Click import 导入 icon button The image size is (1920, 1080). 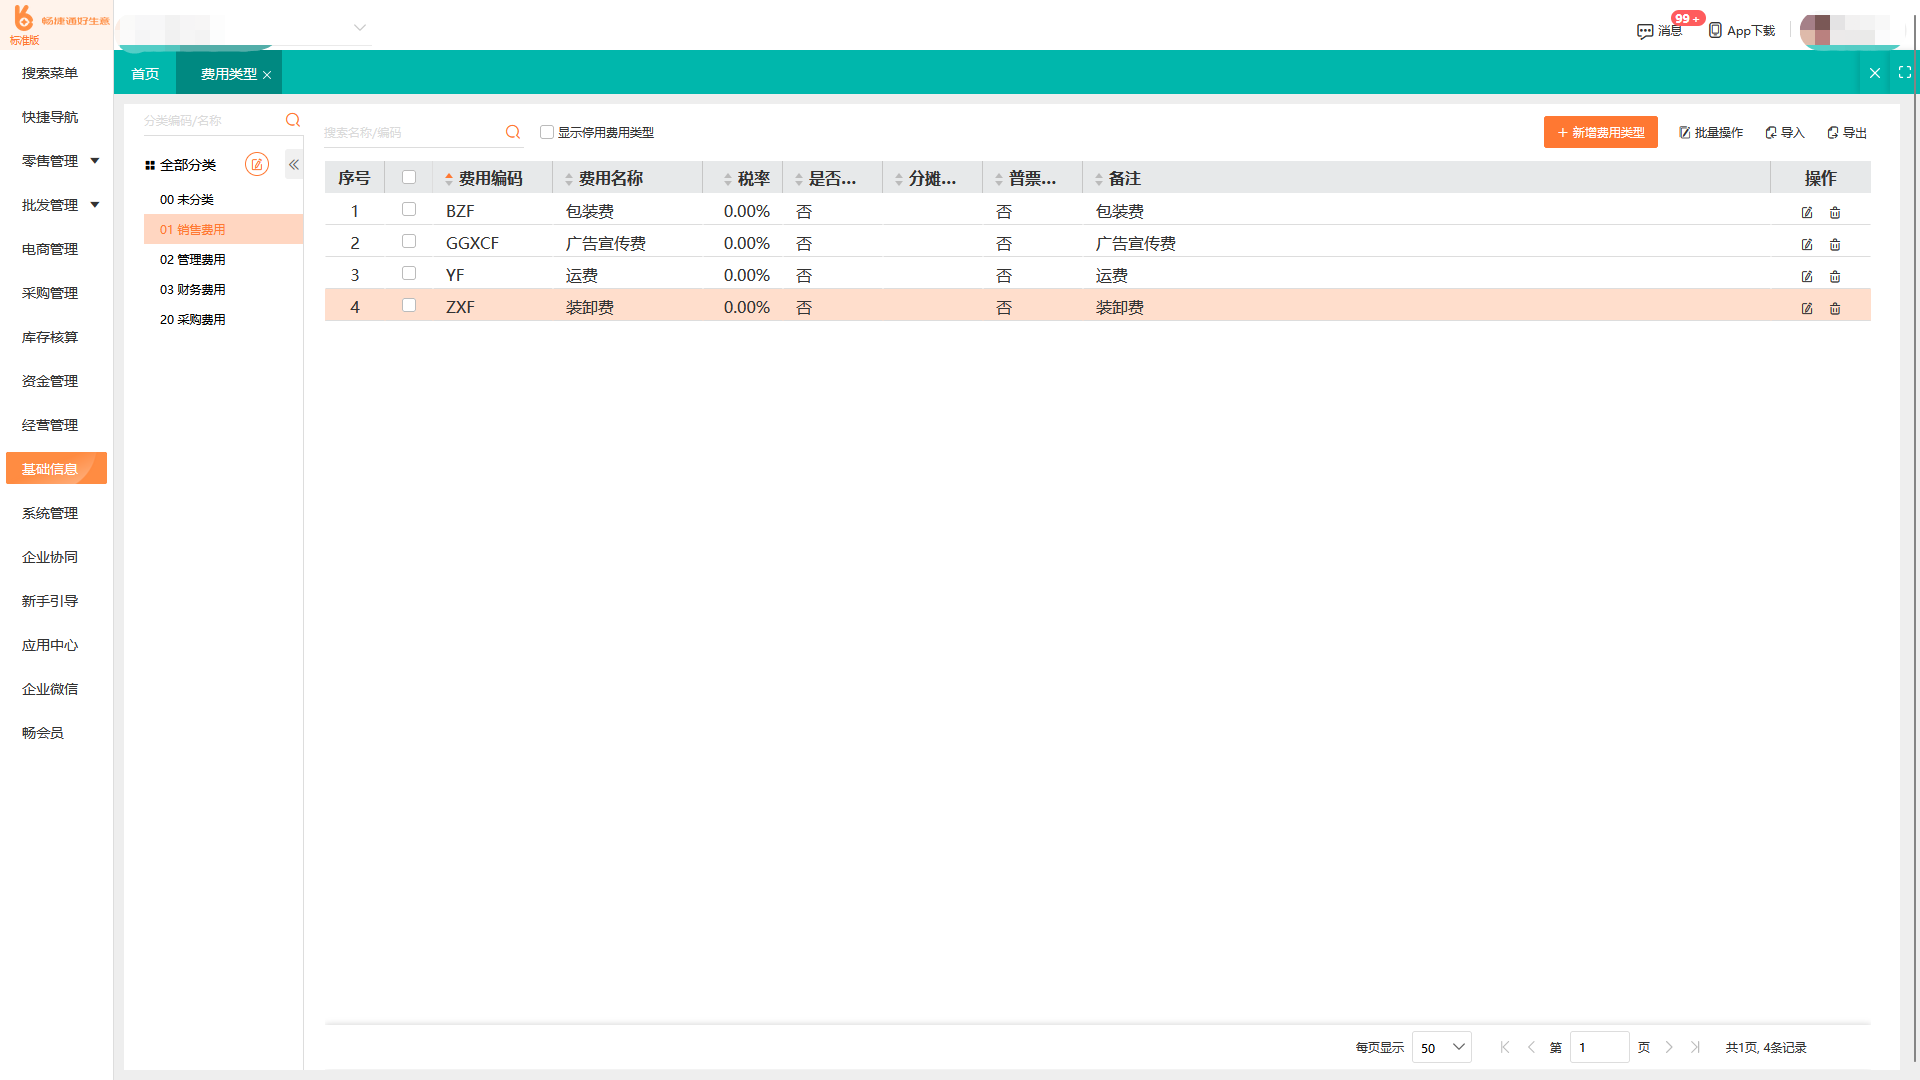tap(1788, 131)
